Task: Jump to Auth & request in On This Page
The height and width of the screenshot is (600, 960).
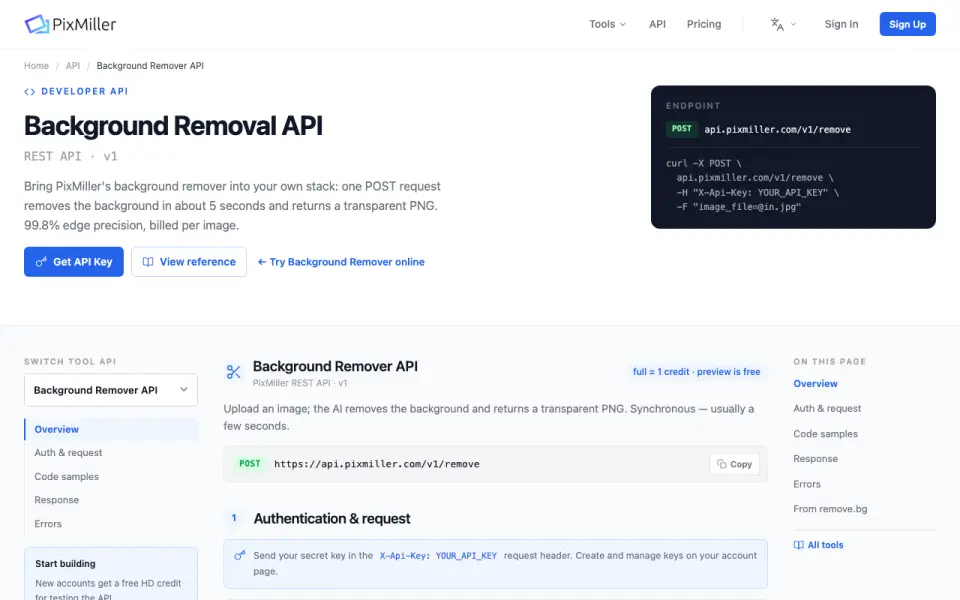Action: pos(827,408)
